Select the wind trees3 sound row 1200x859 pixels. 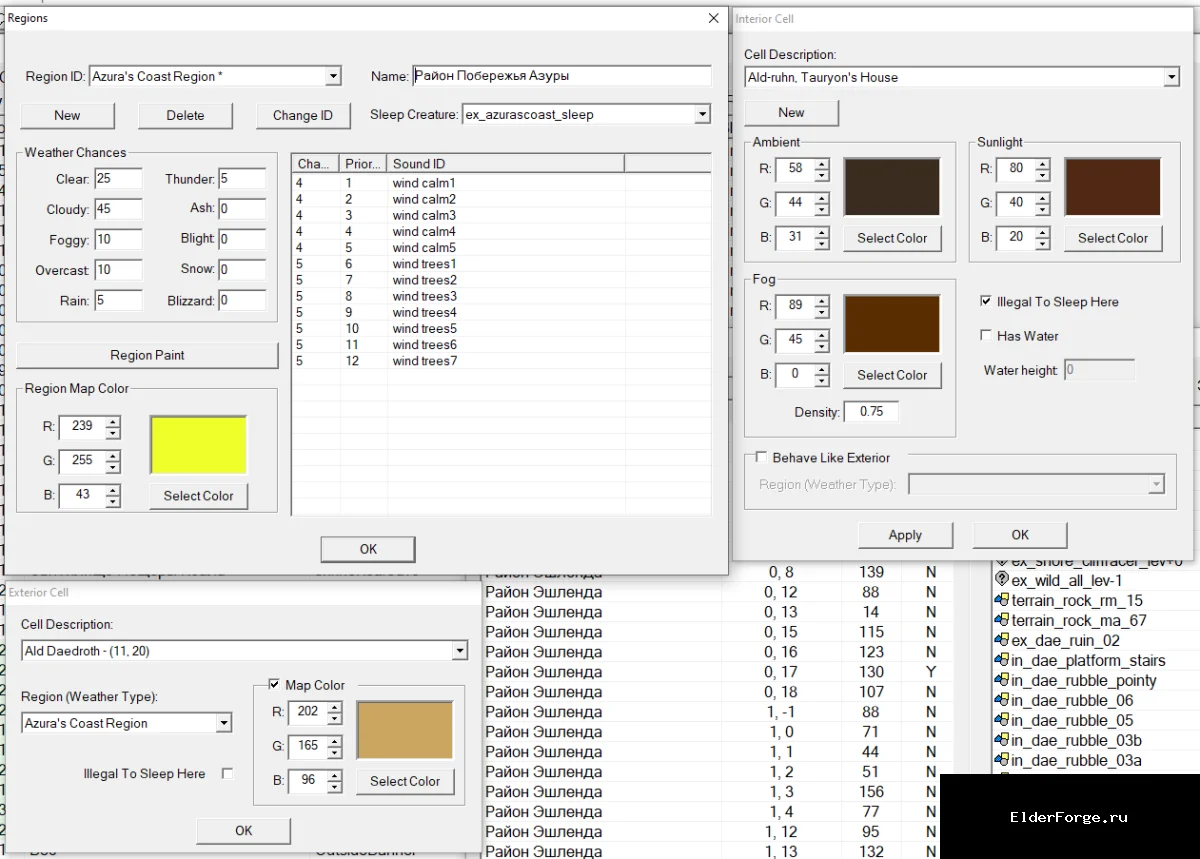click(x=424, y=296)
